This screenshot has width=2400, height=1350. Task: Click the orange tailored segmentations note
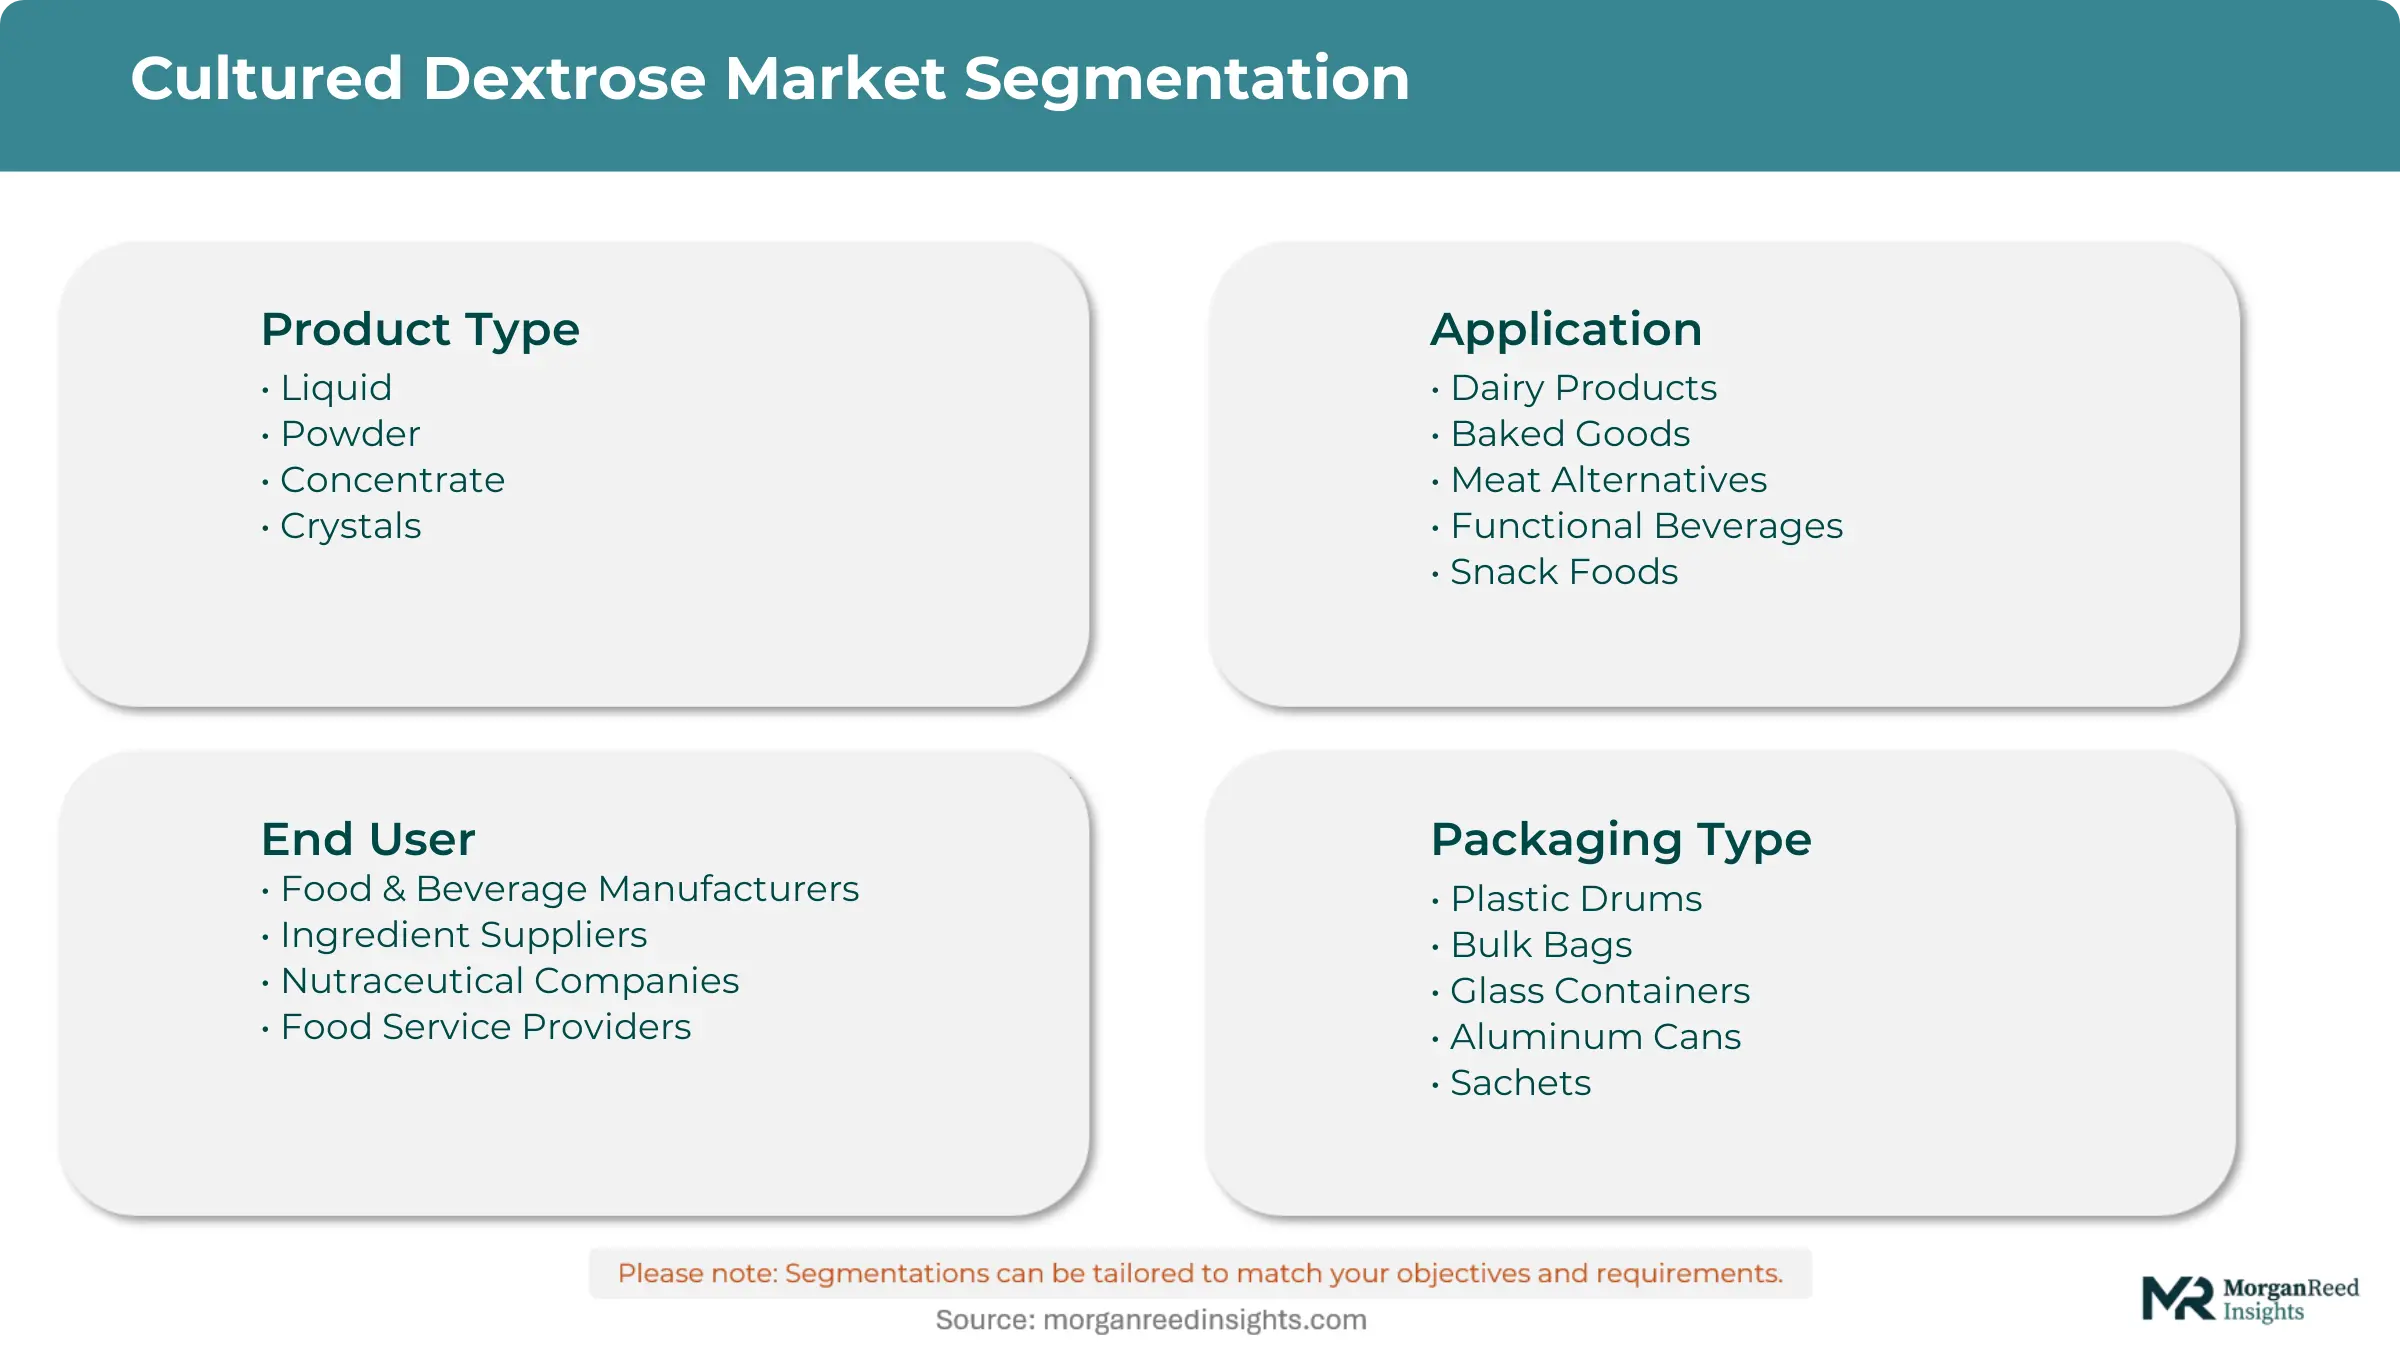pyautogui.click(x=1200, y=1273)
